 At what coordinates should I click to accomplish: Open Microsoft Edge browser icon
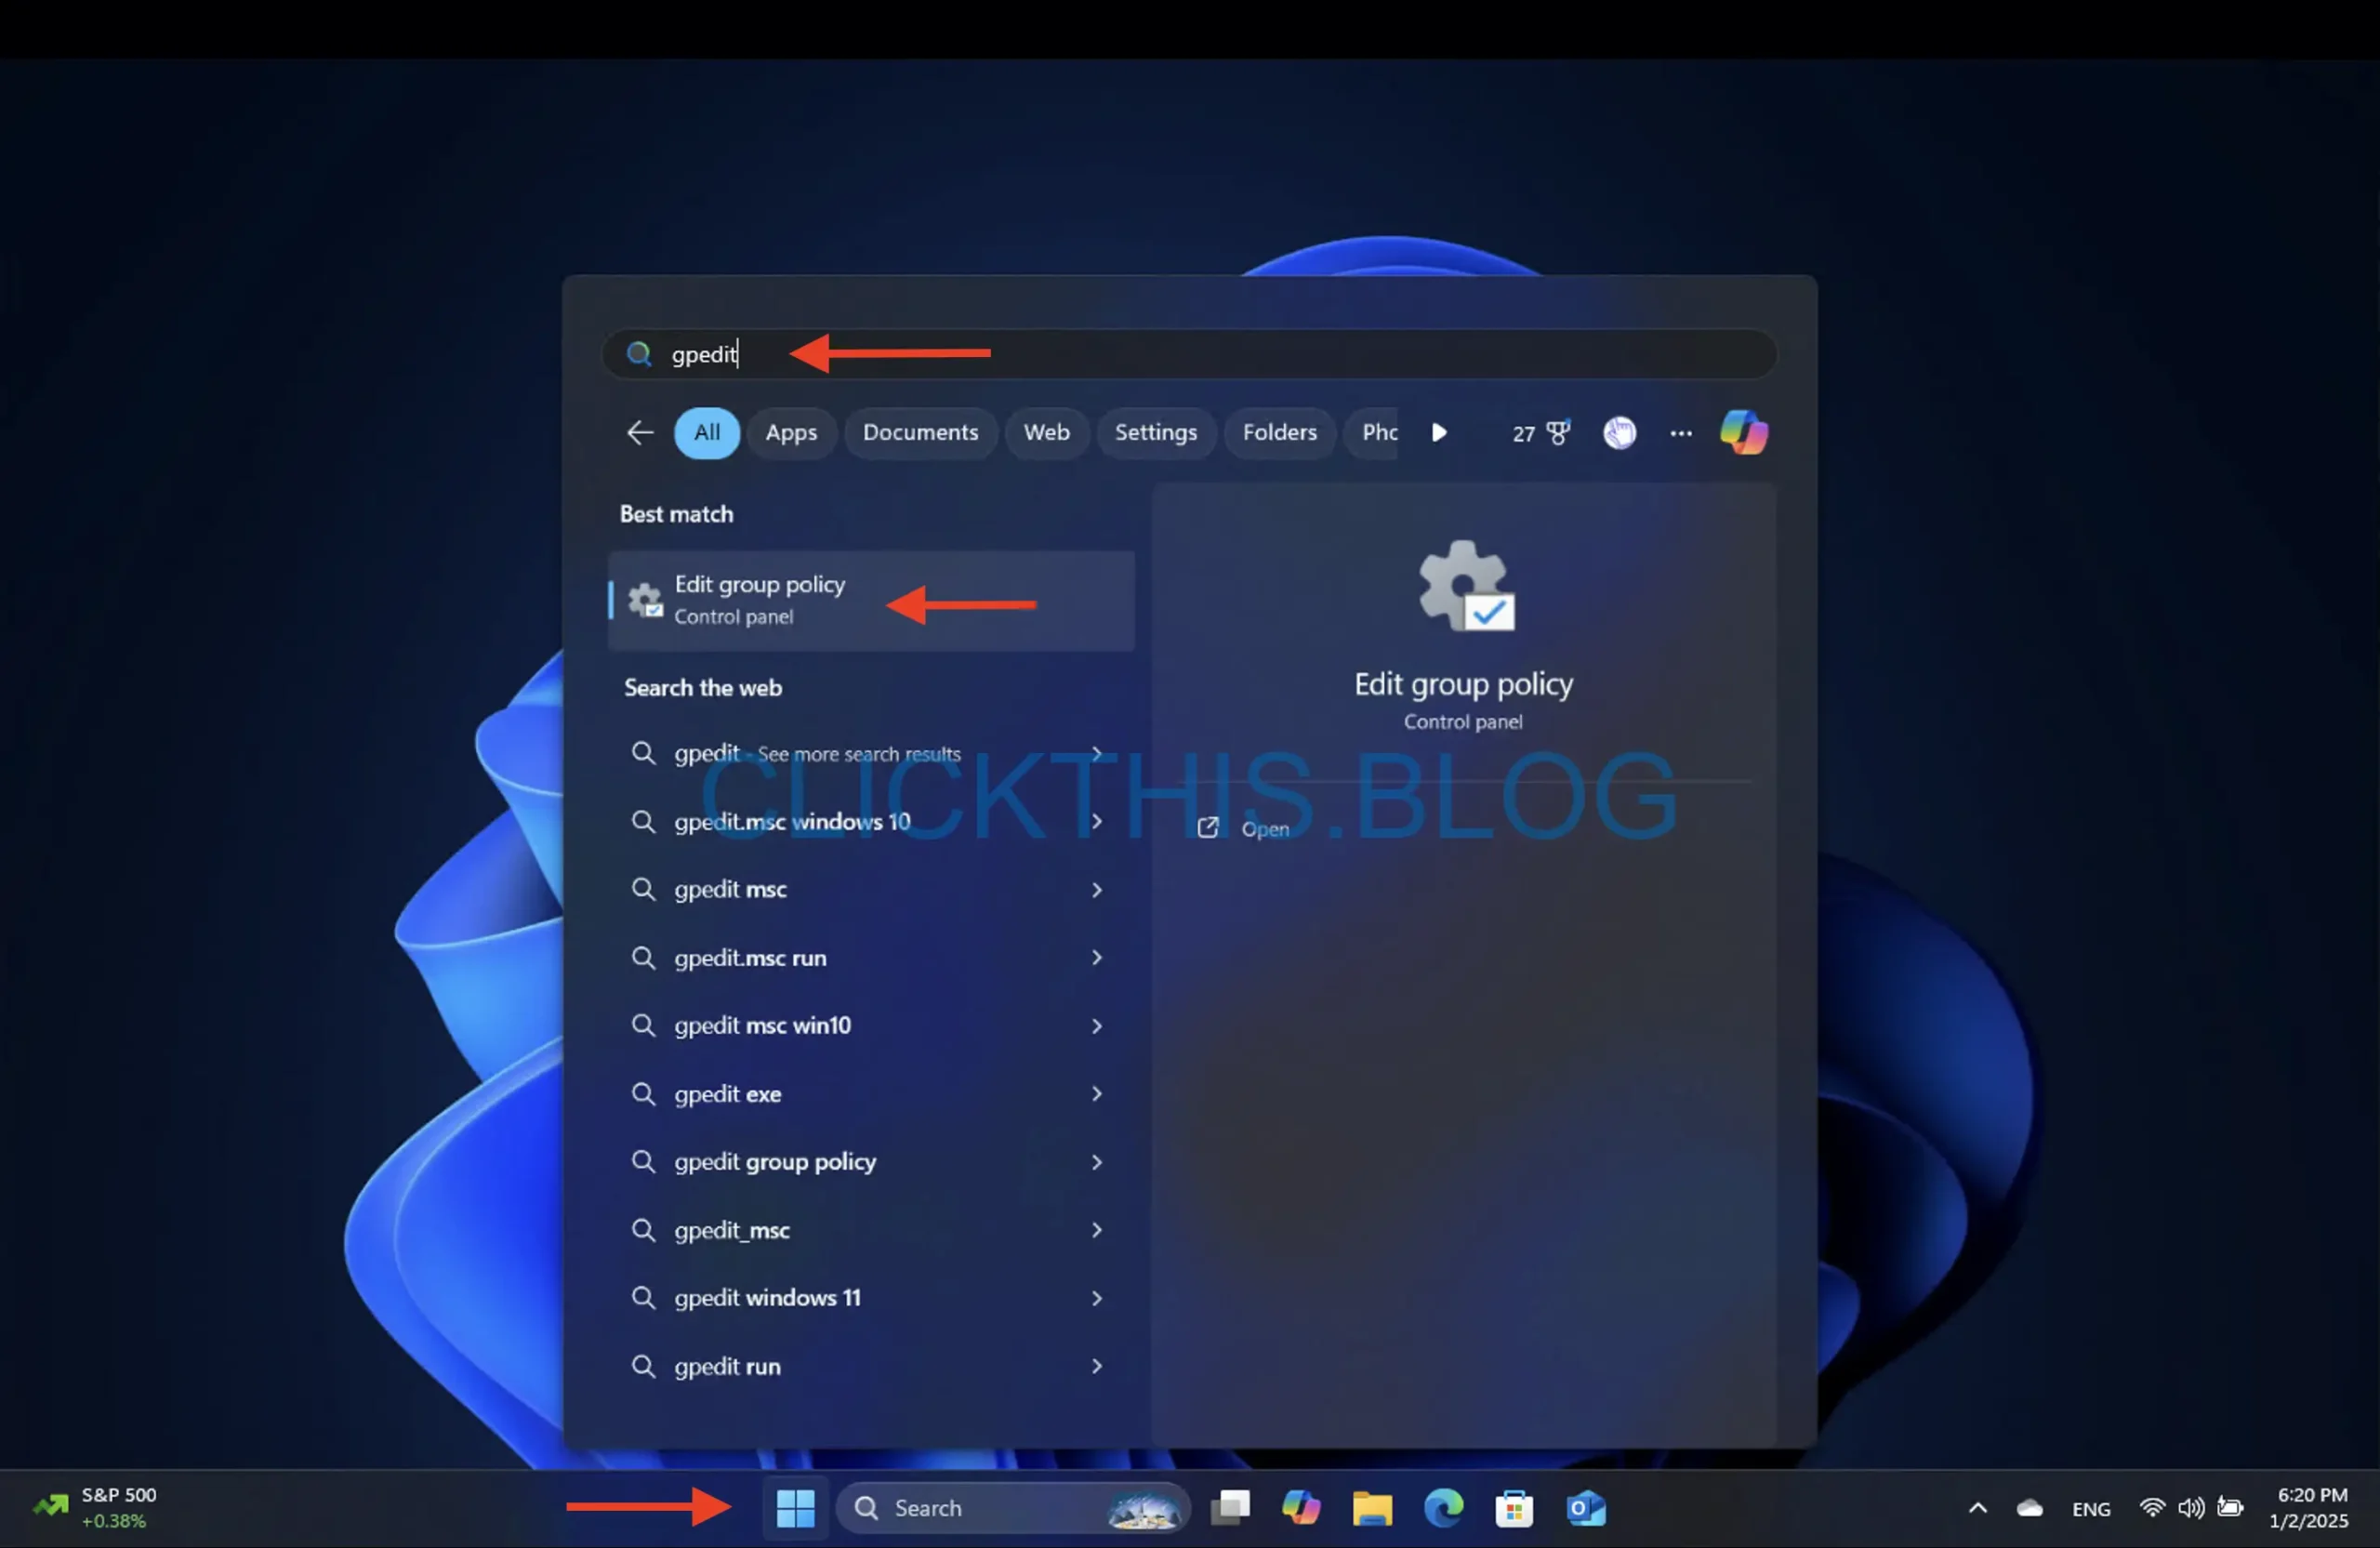click(x=1445, y=1506)
